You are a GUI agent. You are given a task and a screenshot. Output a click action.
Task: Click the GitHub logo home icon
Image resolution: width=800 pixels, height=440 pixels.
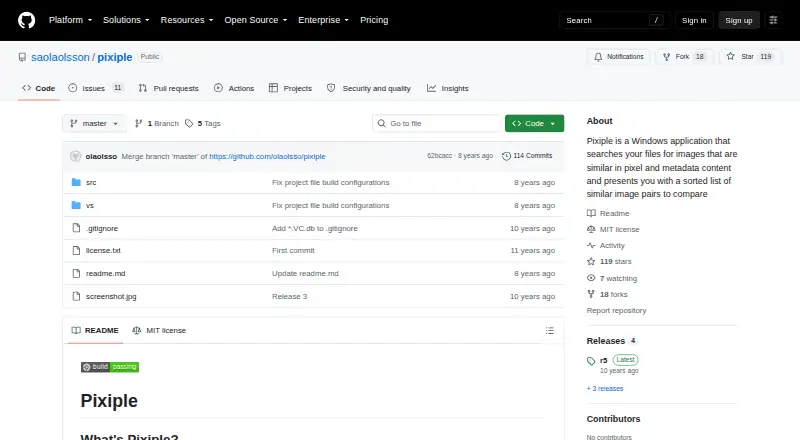tap(27, 20)
